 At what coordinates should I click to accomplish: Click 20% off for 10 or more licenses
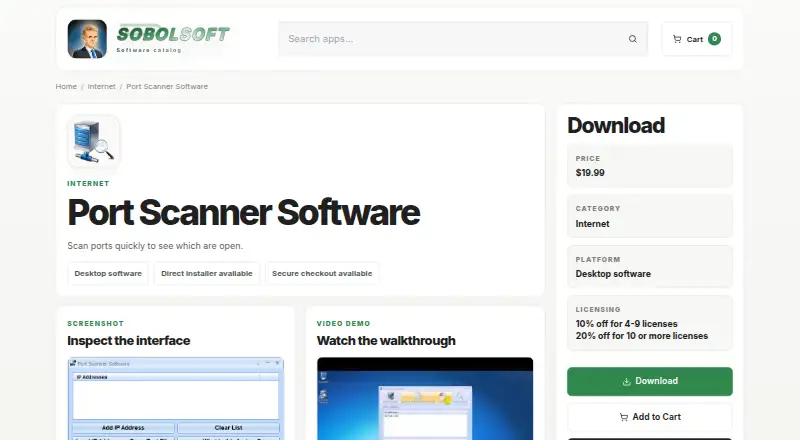pos(642,336)
